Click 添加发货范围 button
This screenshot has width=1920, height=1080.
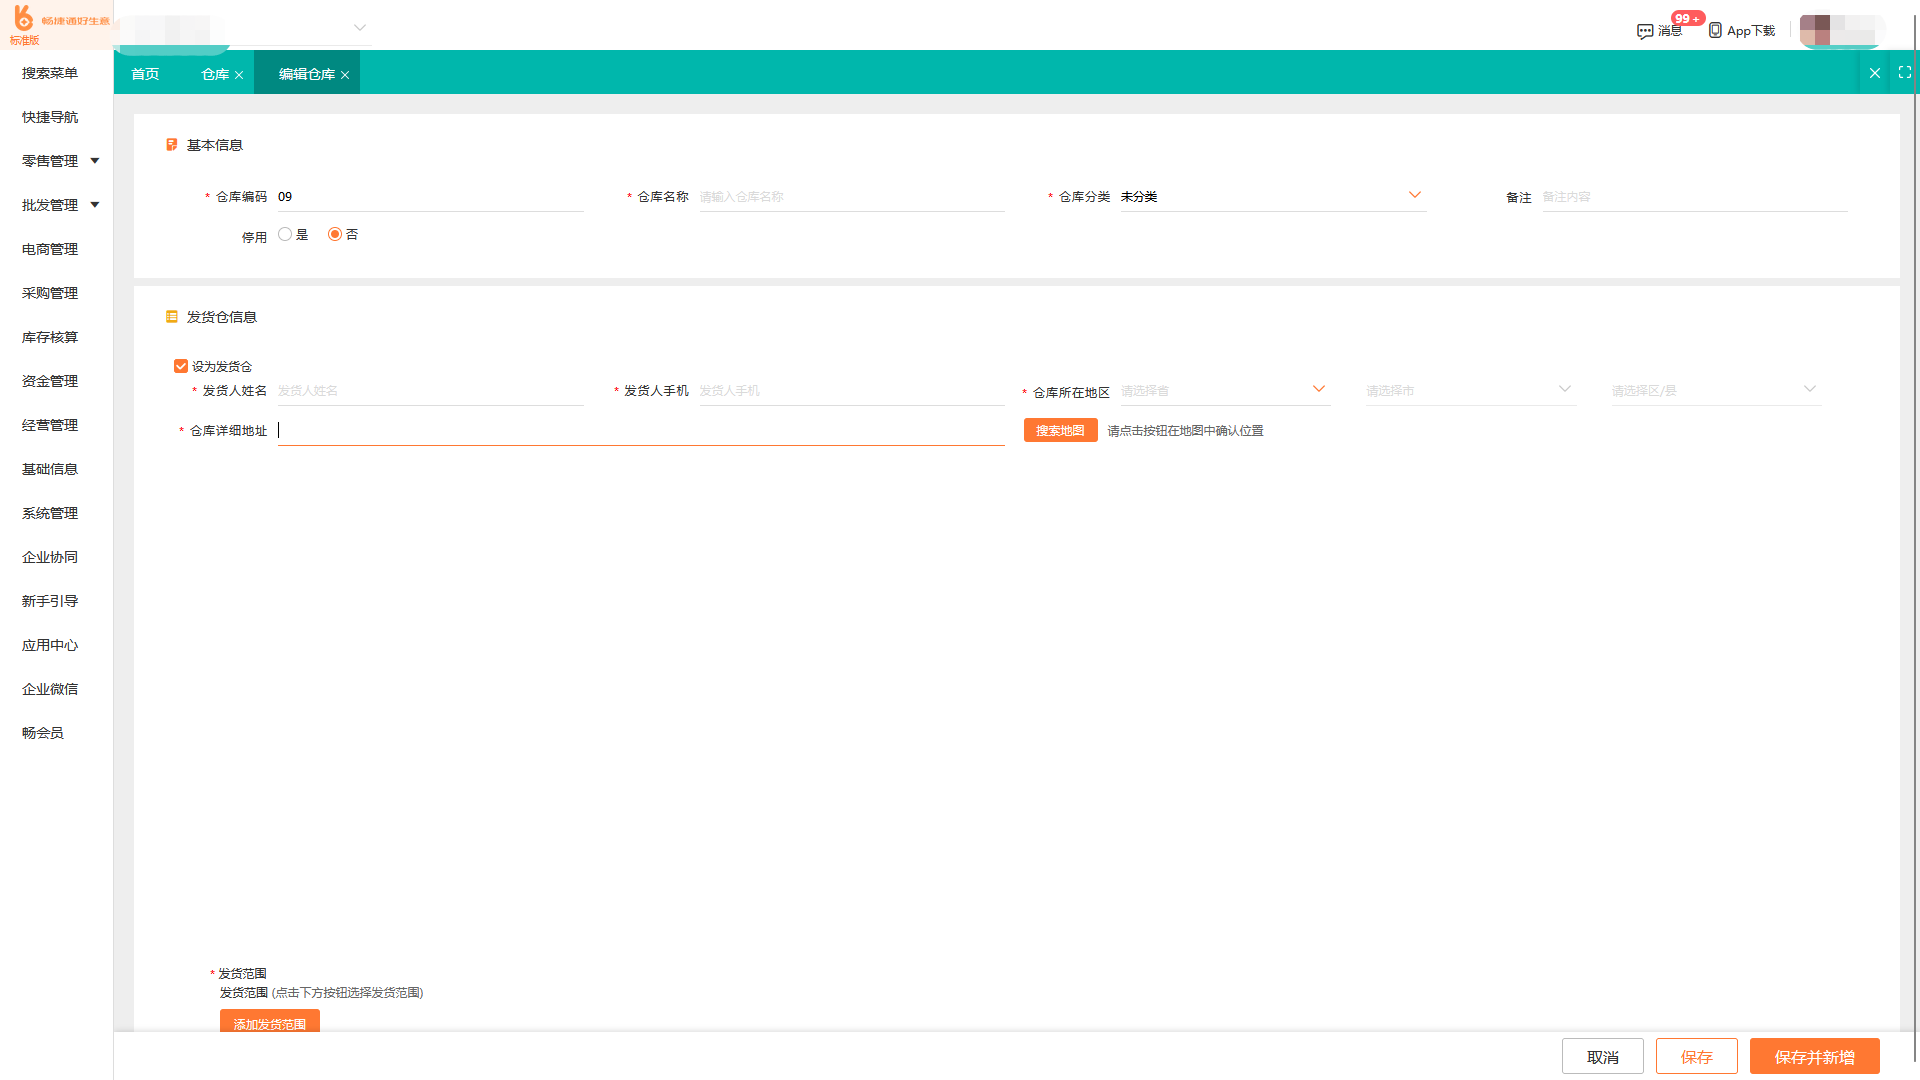pyautogui.click(x=270, y=1023)
